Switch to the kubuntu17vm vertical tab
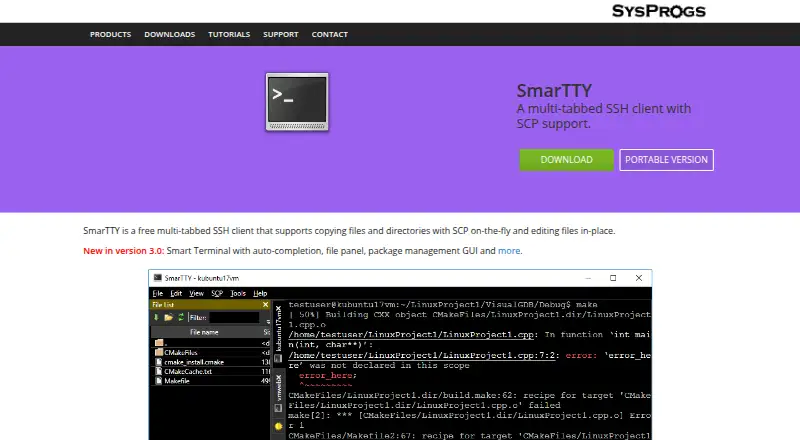Viewport: 800px width, 440px height. (x=279, y=333)
